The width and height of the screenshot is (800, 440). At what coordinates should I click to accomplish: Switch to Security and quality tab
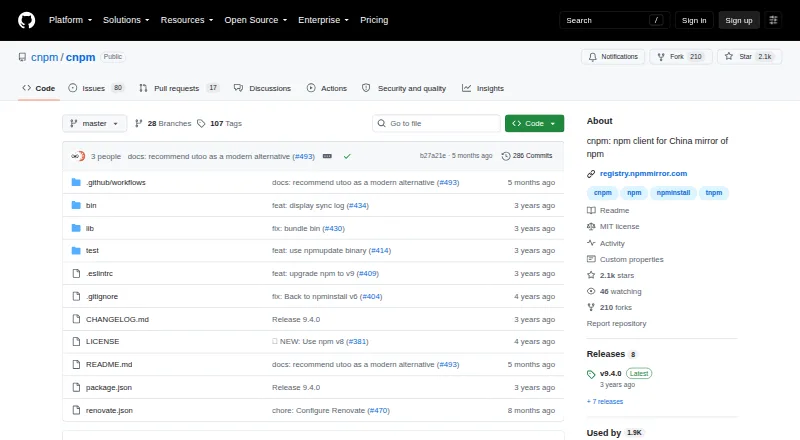pos(404,88)
